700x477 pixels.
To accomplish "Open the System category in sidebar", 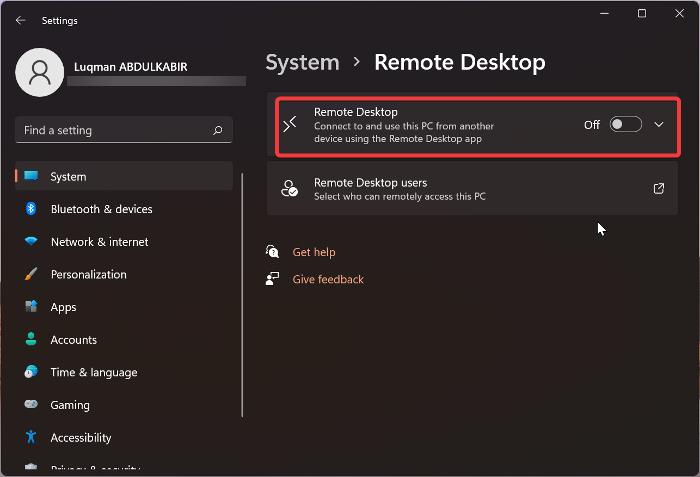I will point(68,177).
